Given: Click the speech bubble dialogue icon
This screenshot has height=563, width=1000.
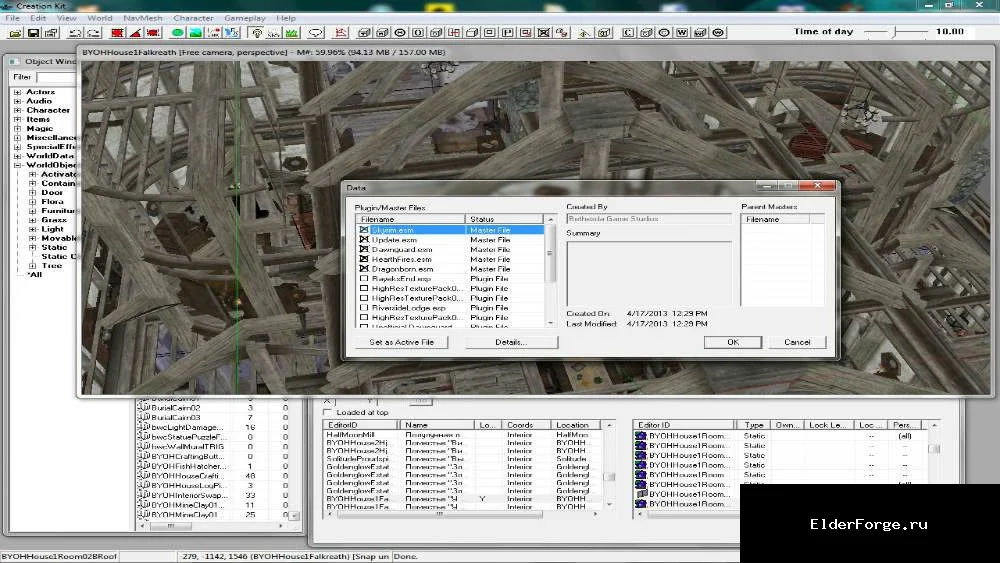Looking at the screenshot, I should tap(316, 33).
